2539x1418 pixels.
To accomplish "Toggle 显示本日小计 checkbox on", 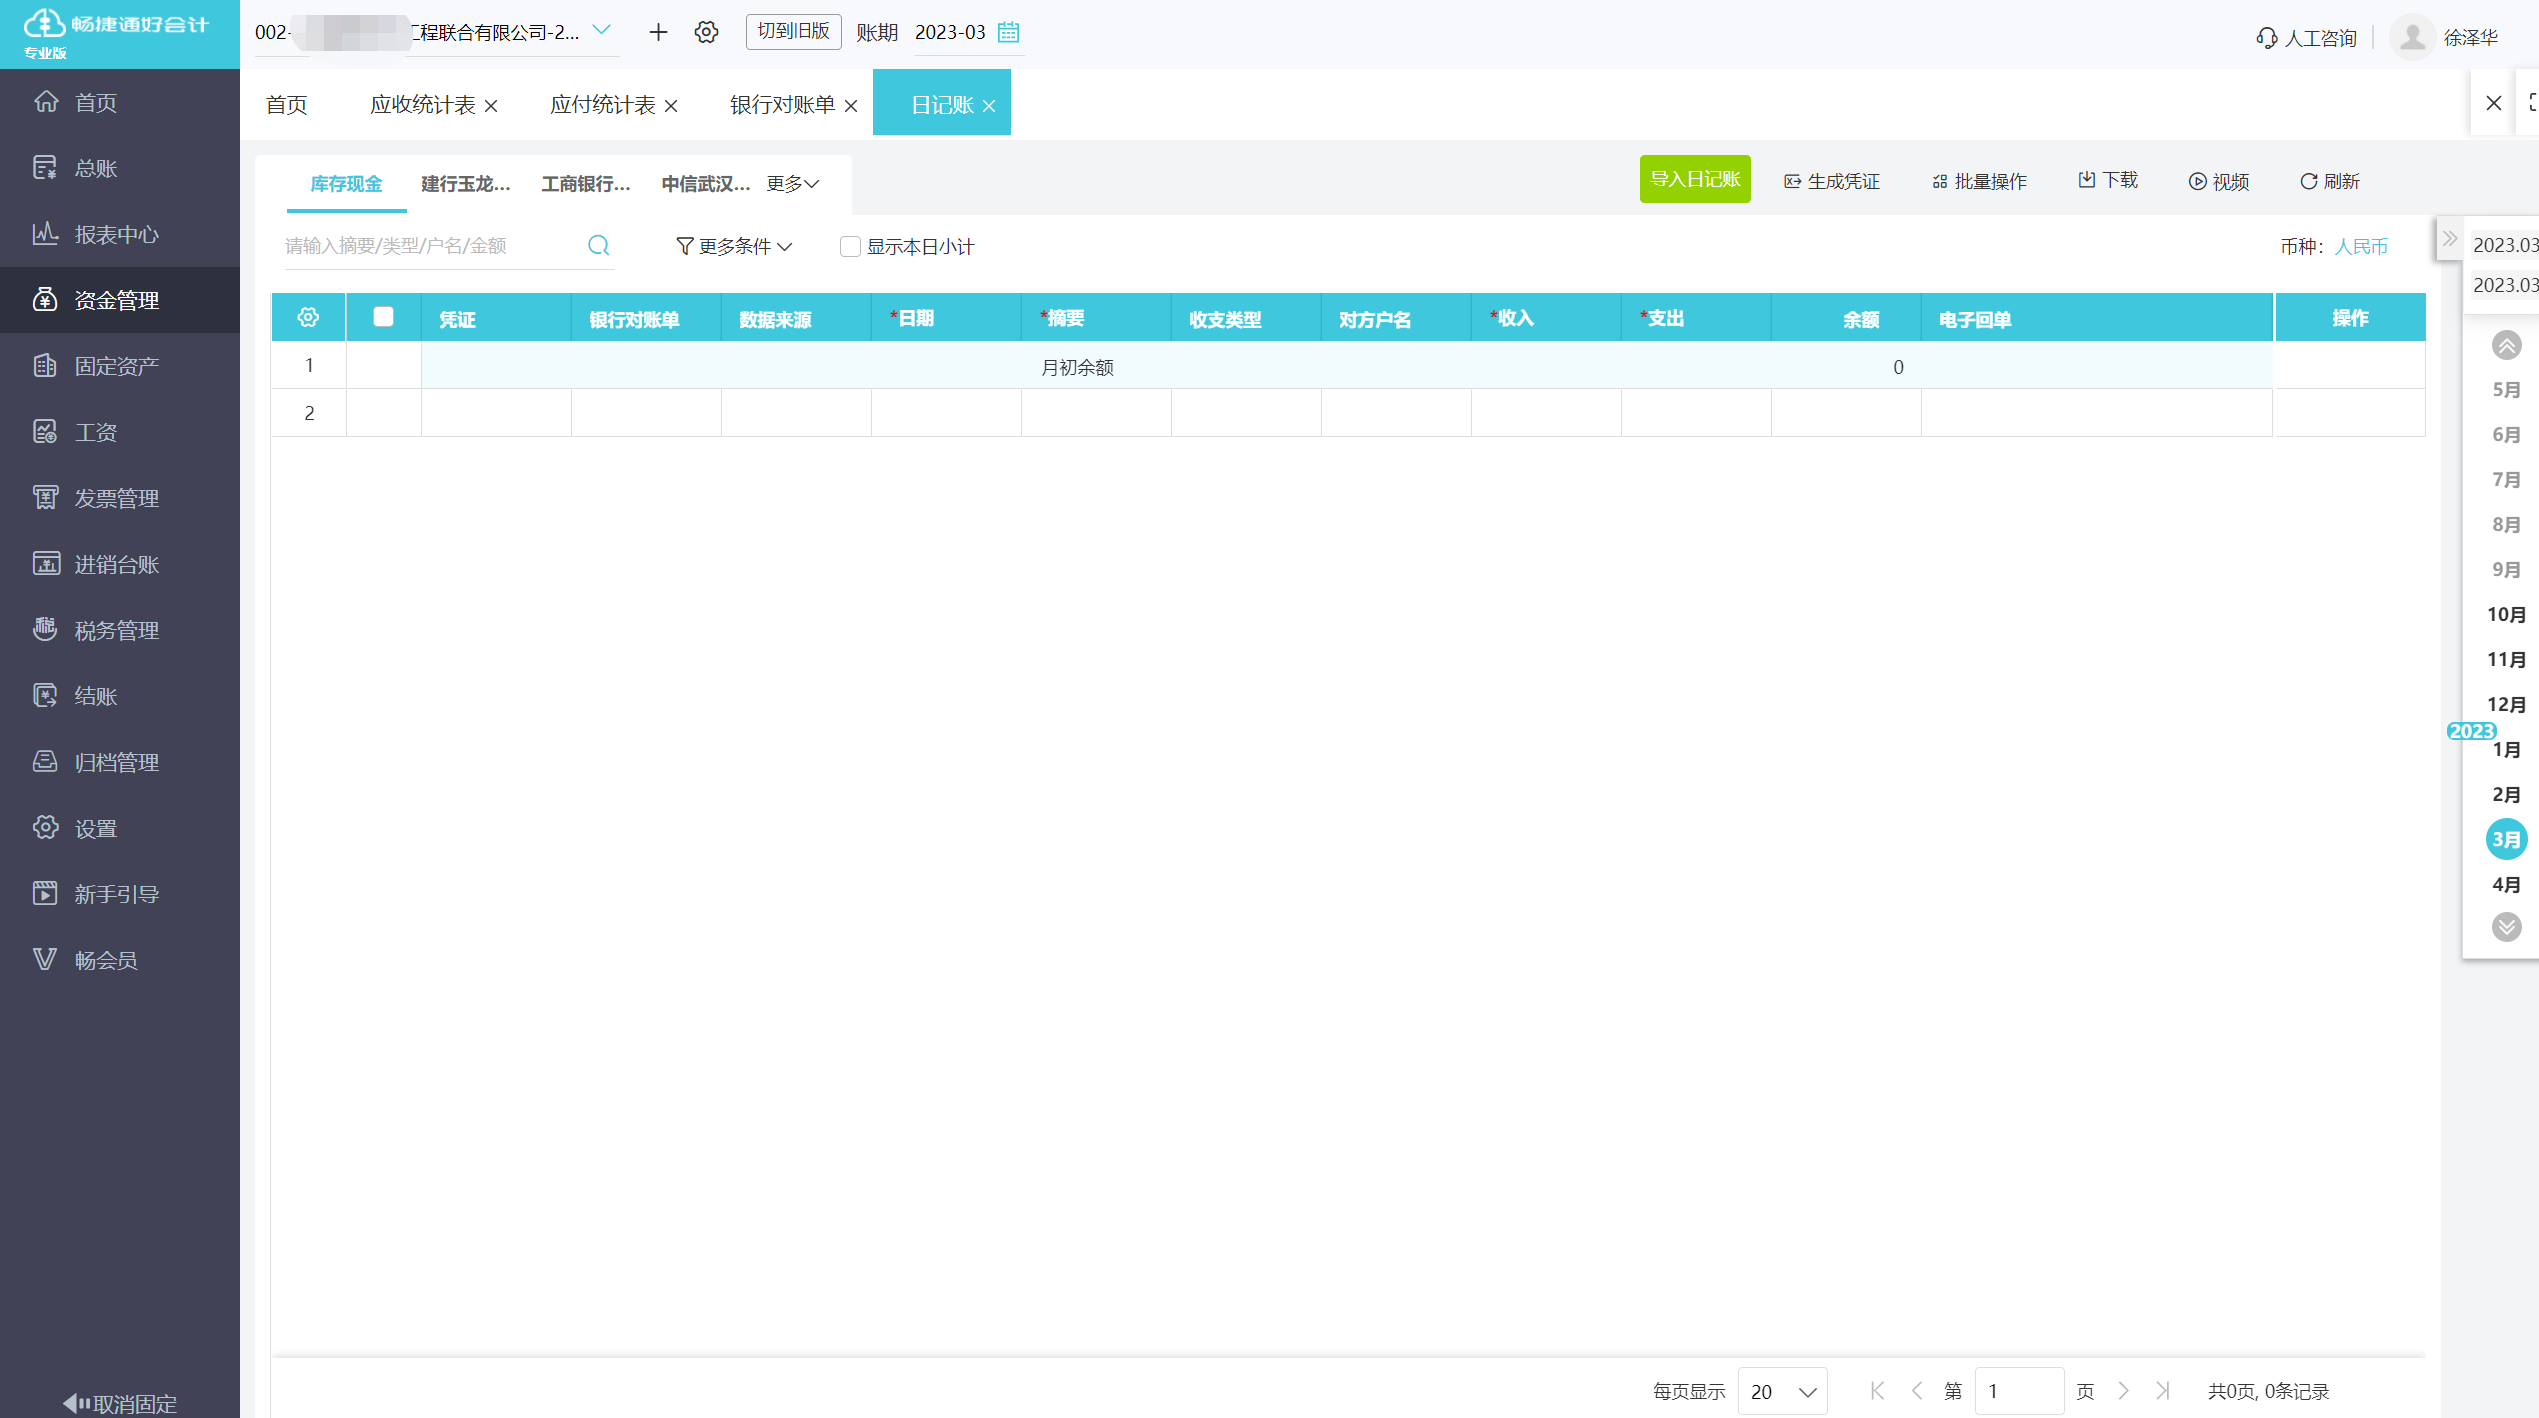I will 849,246.
